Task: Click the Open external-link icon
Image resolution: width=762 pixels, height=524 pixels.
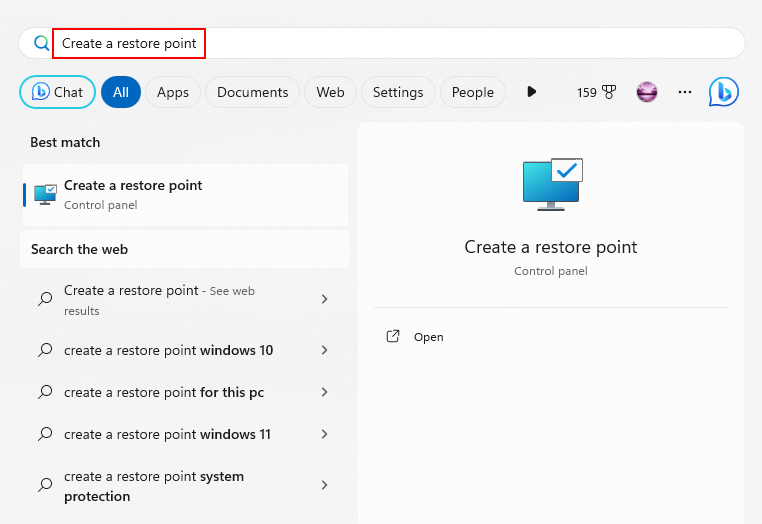Action: pyautogui.click(x=393, y=336)
